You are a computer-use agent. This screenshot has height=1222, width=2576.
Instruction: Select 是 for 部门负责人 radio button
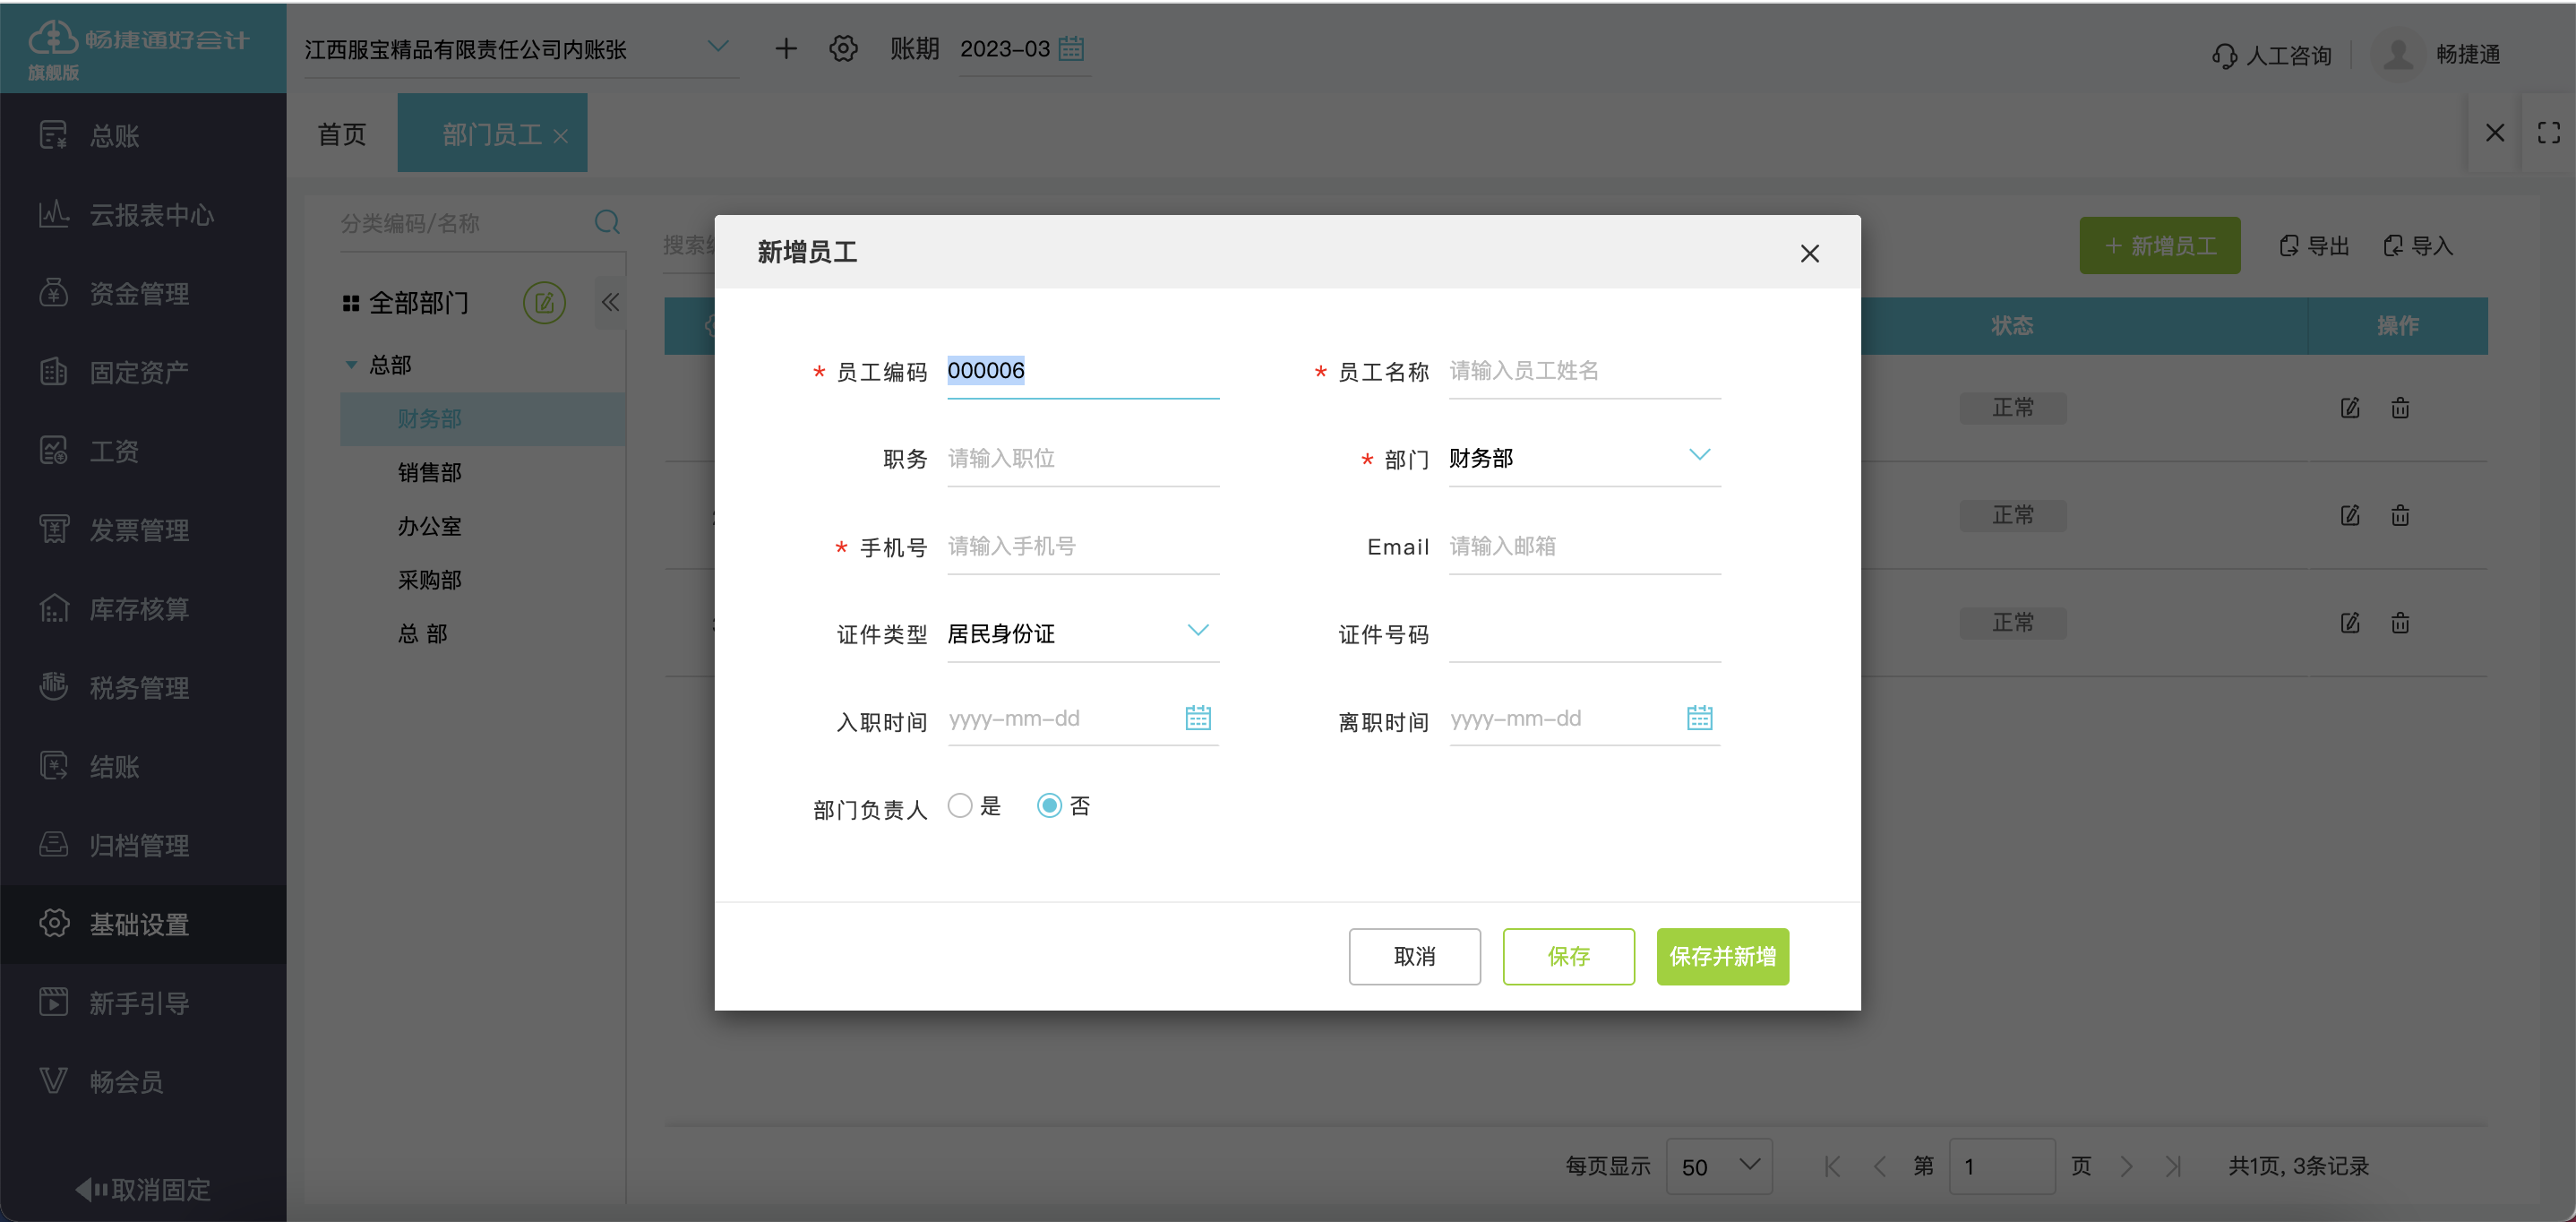(x=961, y=805)
